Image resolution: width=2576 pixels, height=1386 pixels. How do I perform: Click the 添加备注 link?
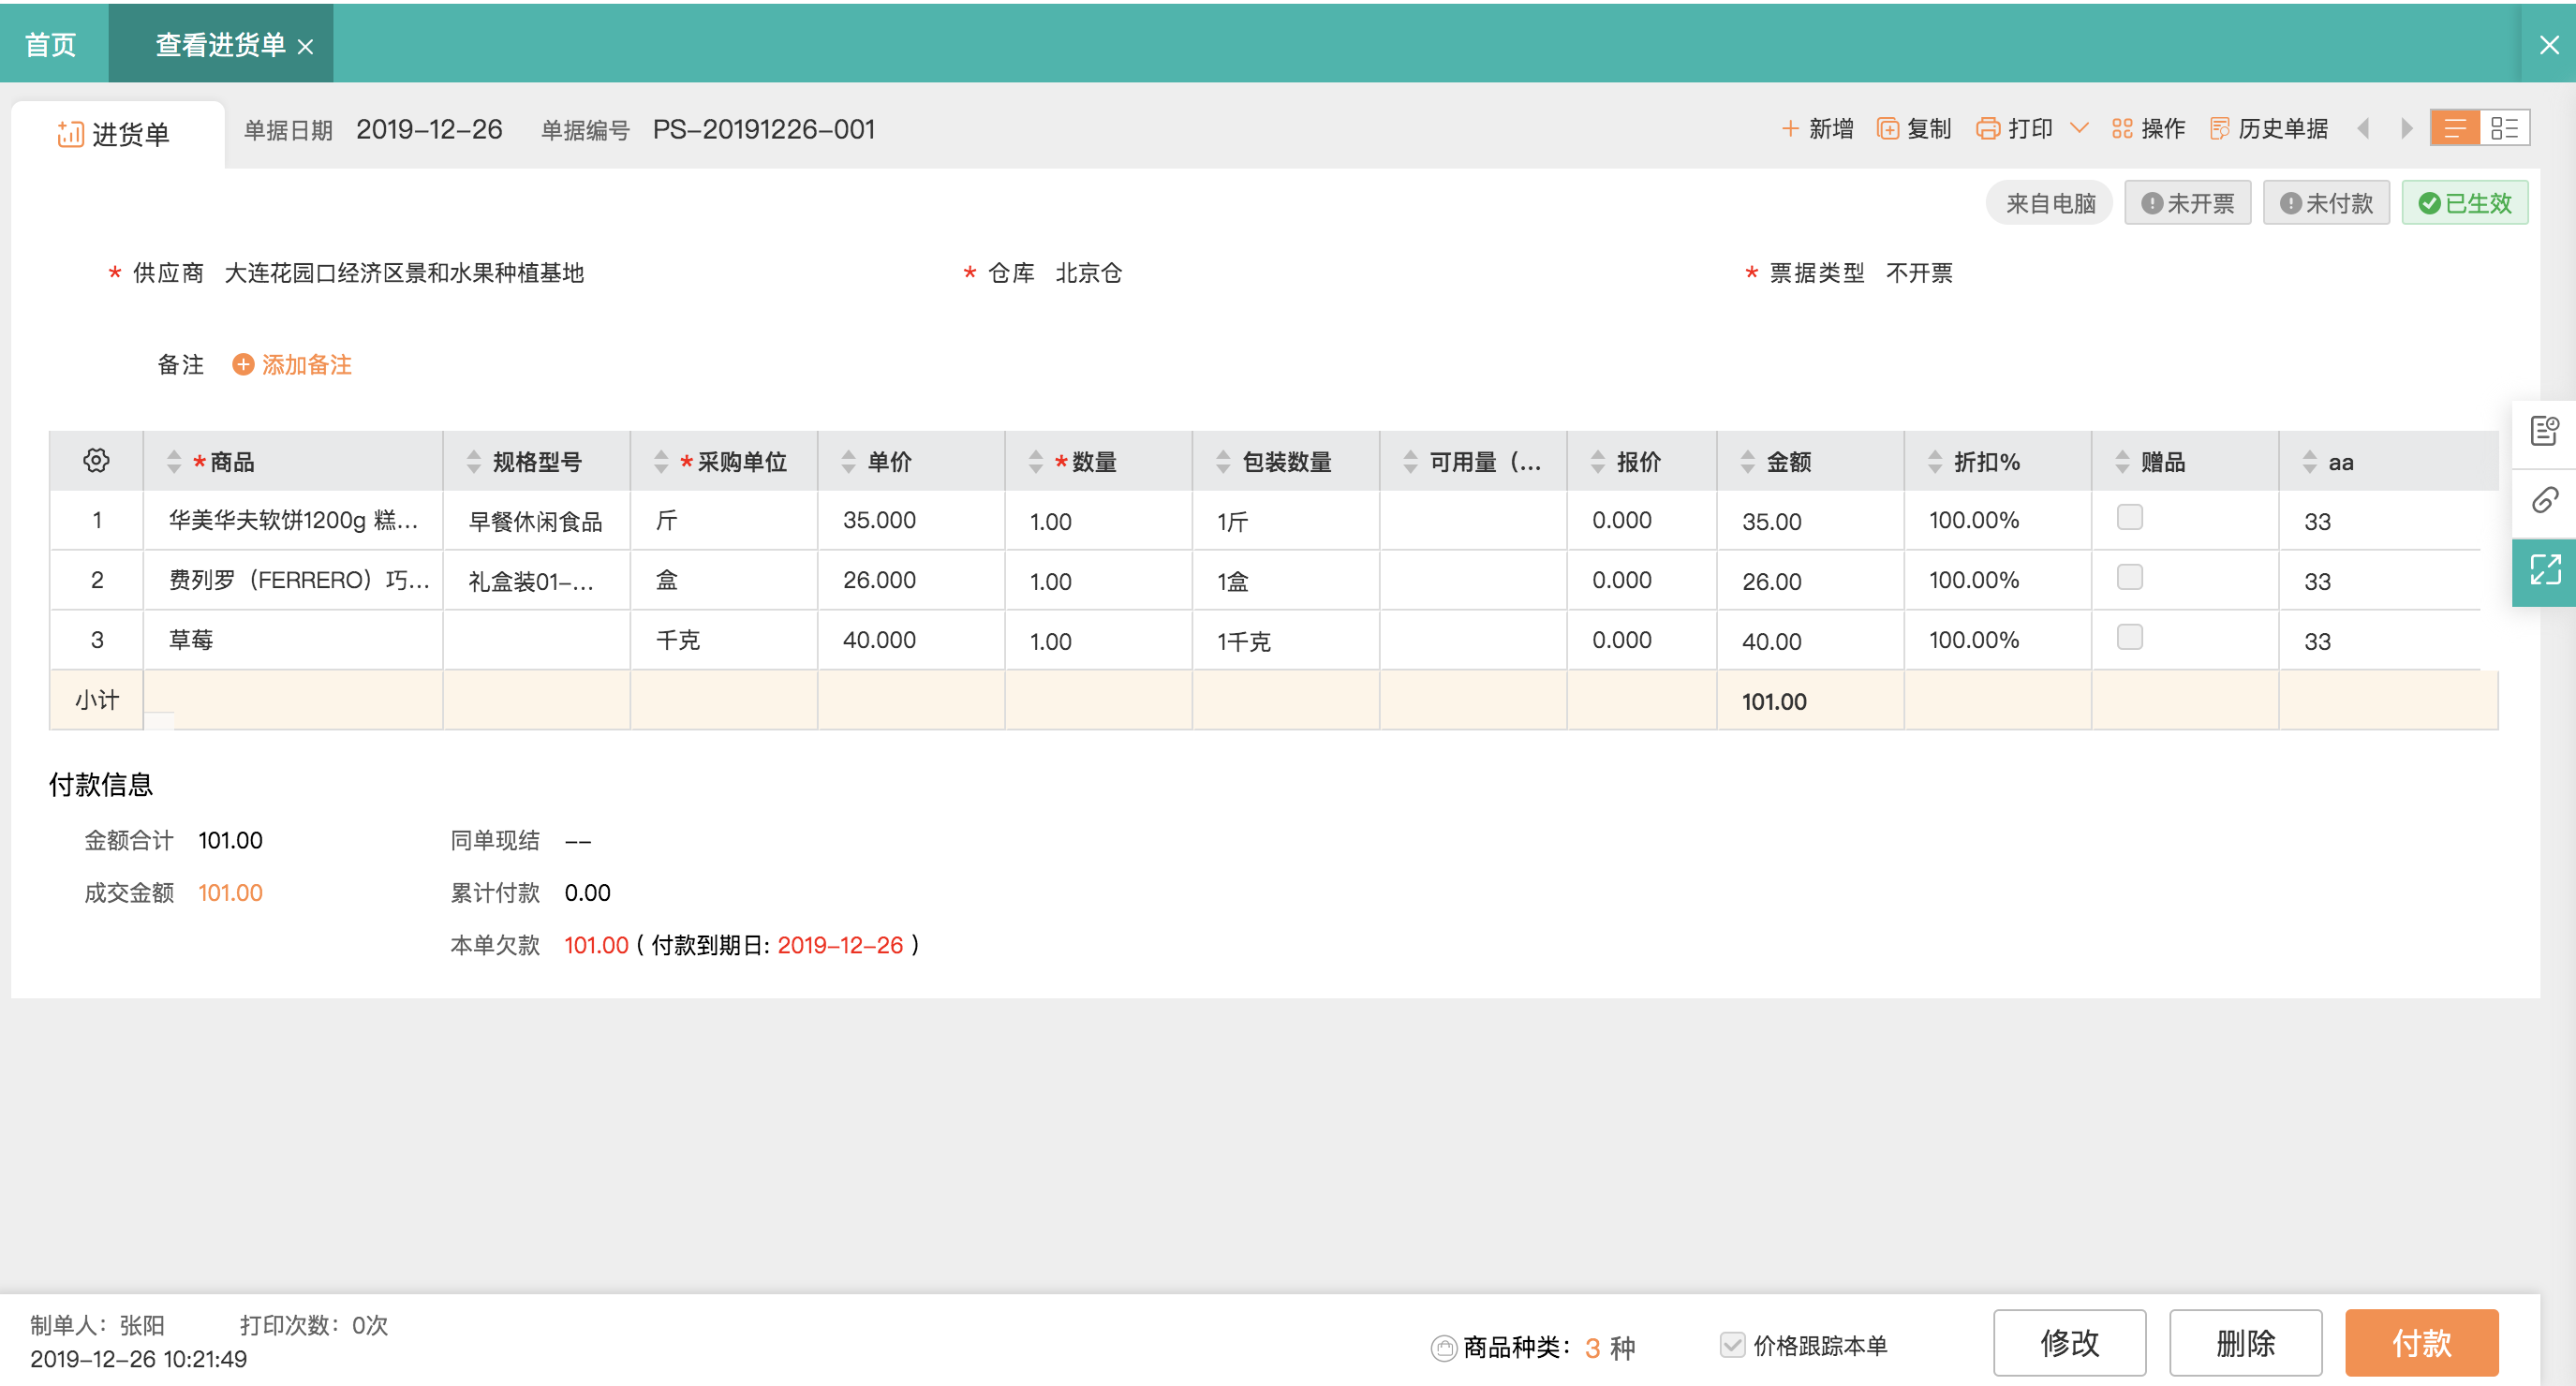(x=293, y=361)
